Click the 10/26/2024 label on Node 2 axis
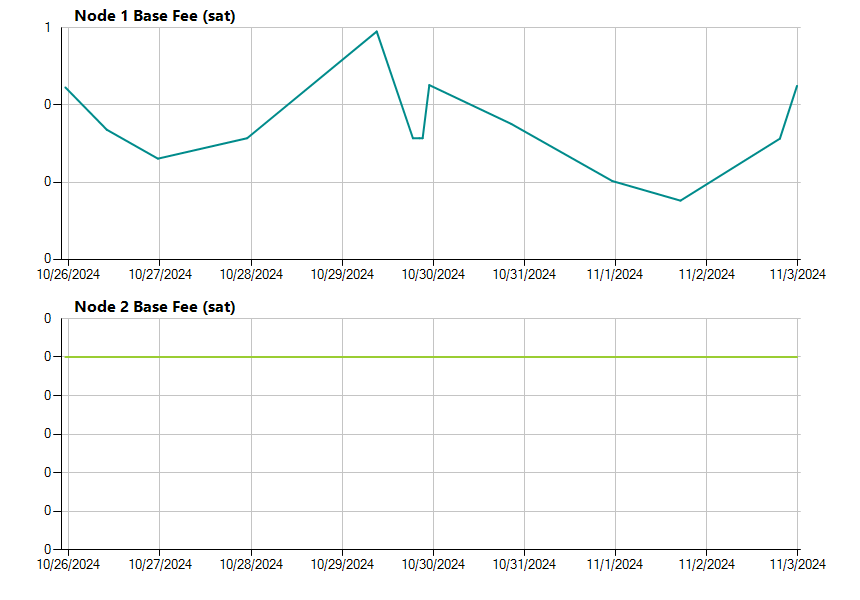 pos(68,565)
